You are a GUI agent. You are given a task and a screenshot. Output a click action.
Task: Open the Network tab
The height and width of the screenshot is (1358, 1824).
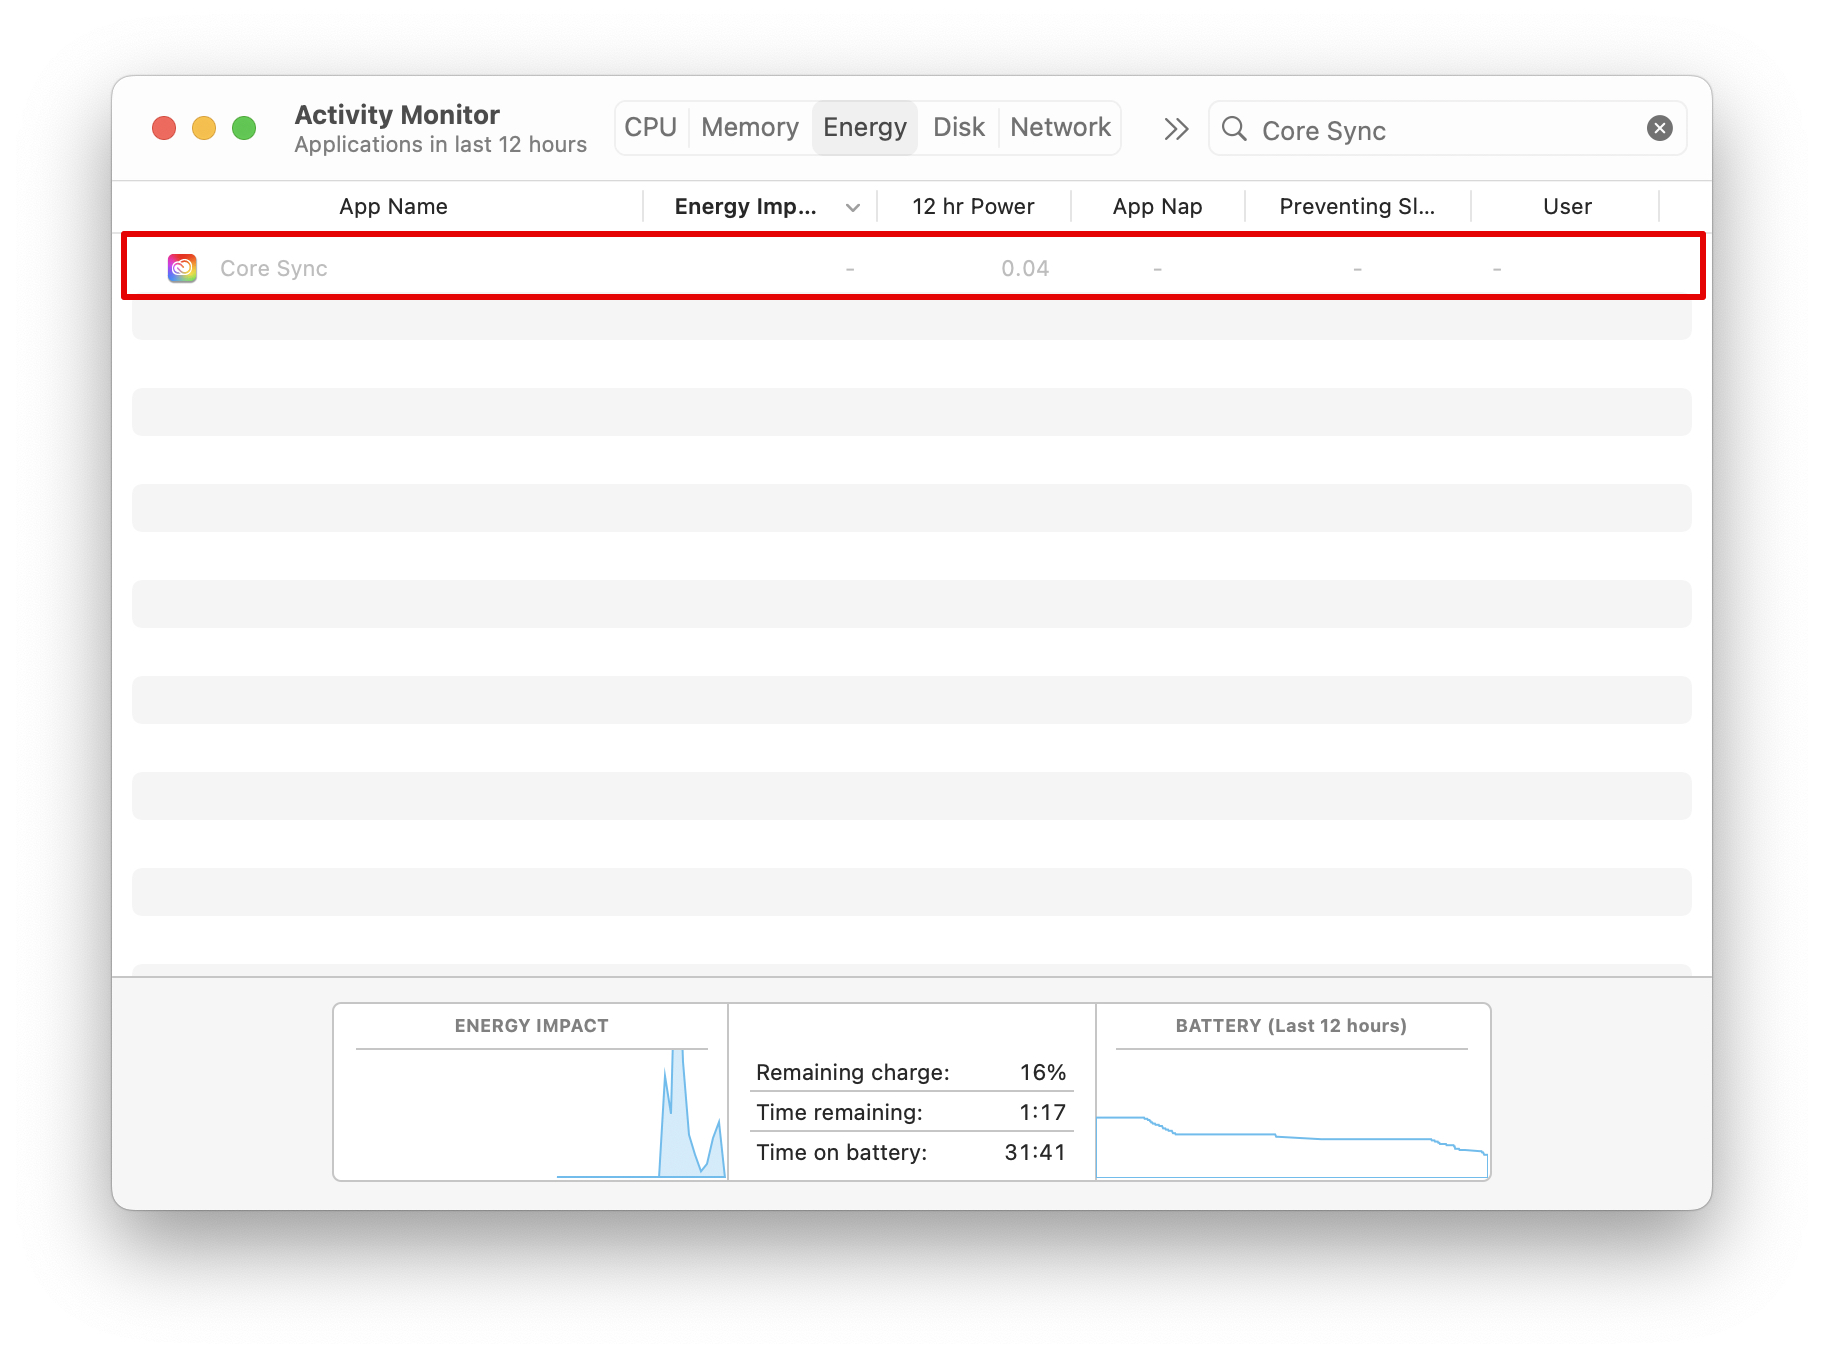click(1060, 128)
